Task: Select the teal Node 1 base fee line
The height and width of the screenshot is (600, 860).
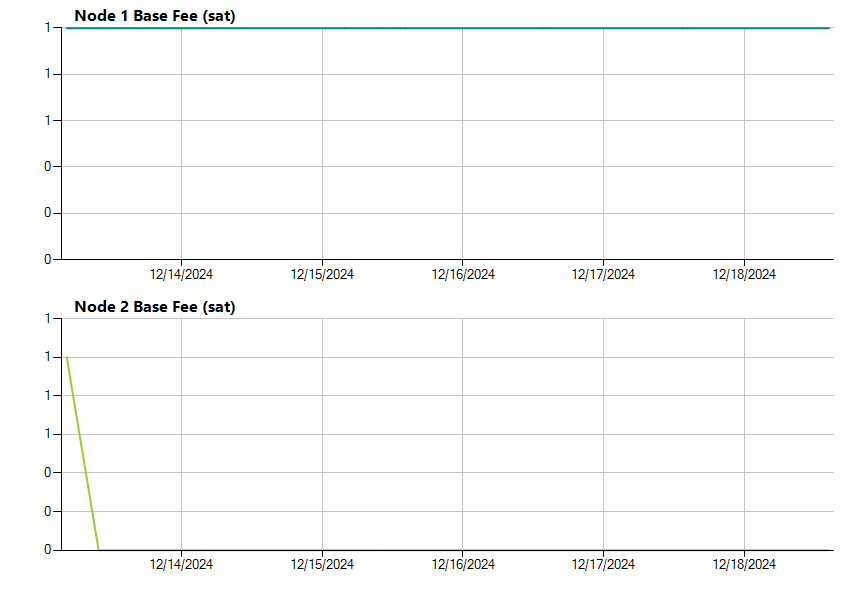Action: 450,28
